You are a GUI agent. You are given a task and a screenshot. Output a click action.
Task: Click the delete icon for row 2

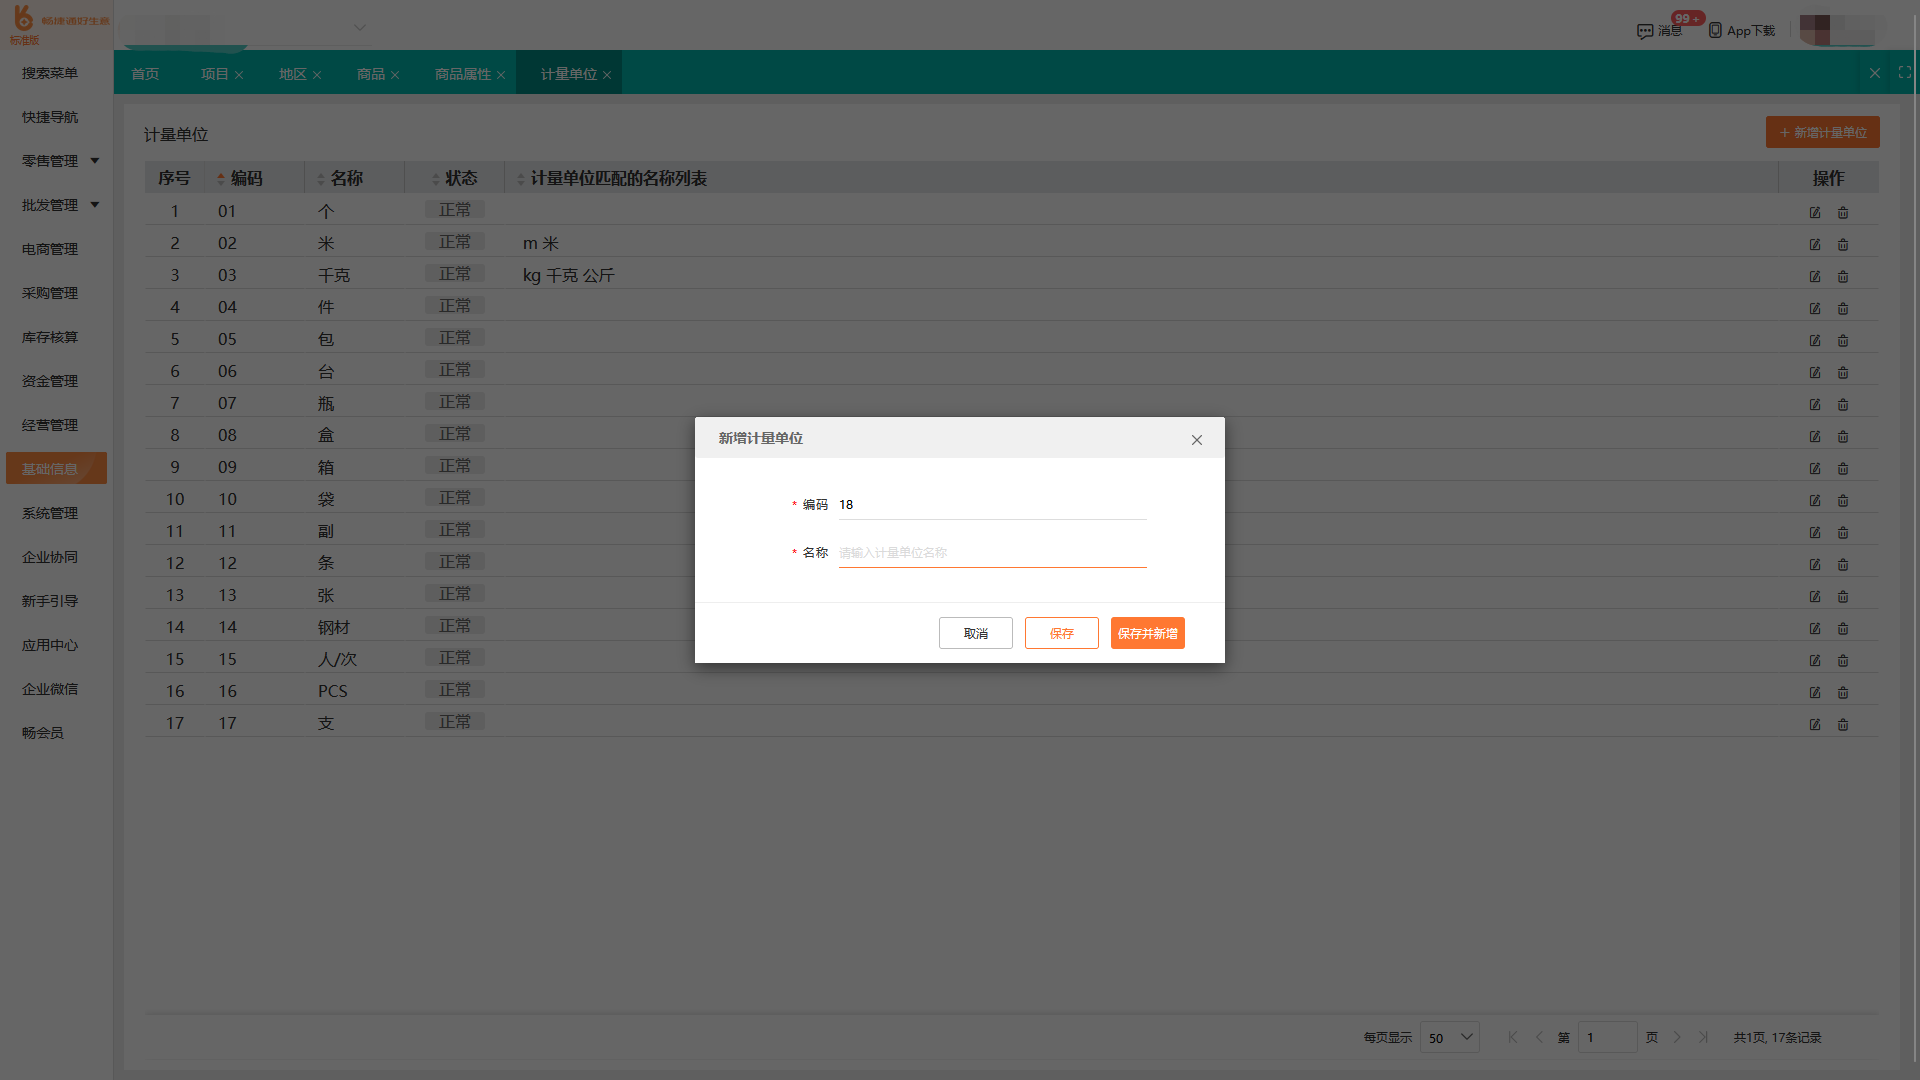[1844, 244]
